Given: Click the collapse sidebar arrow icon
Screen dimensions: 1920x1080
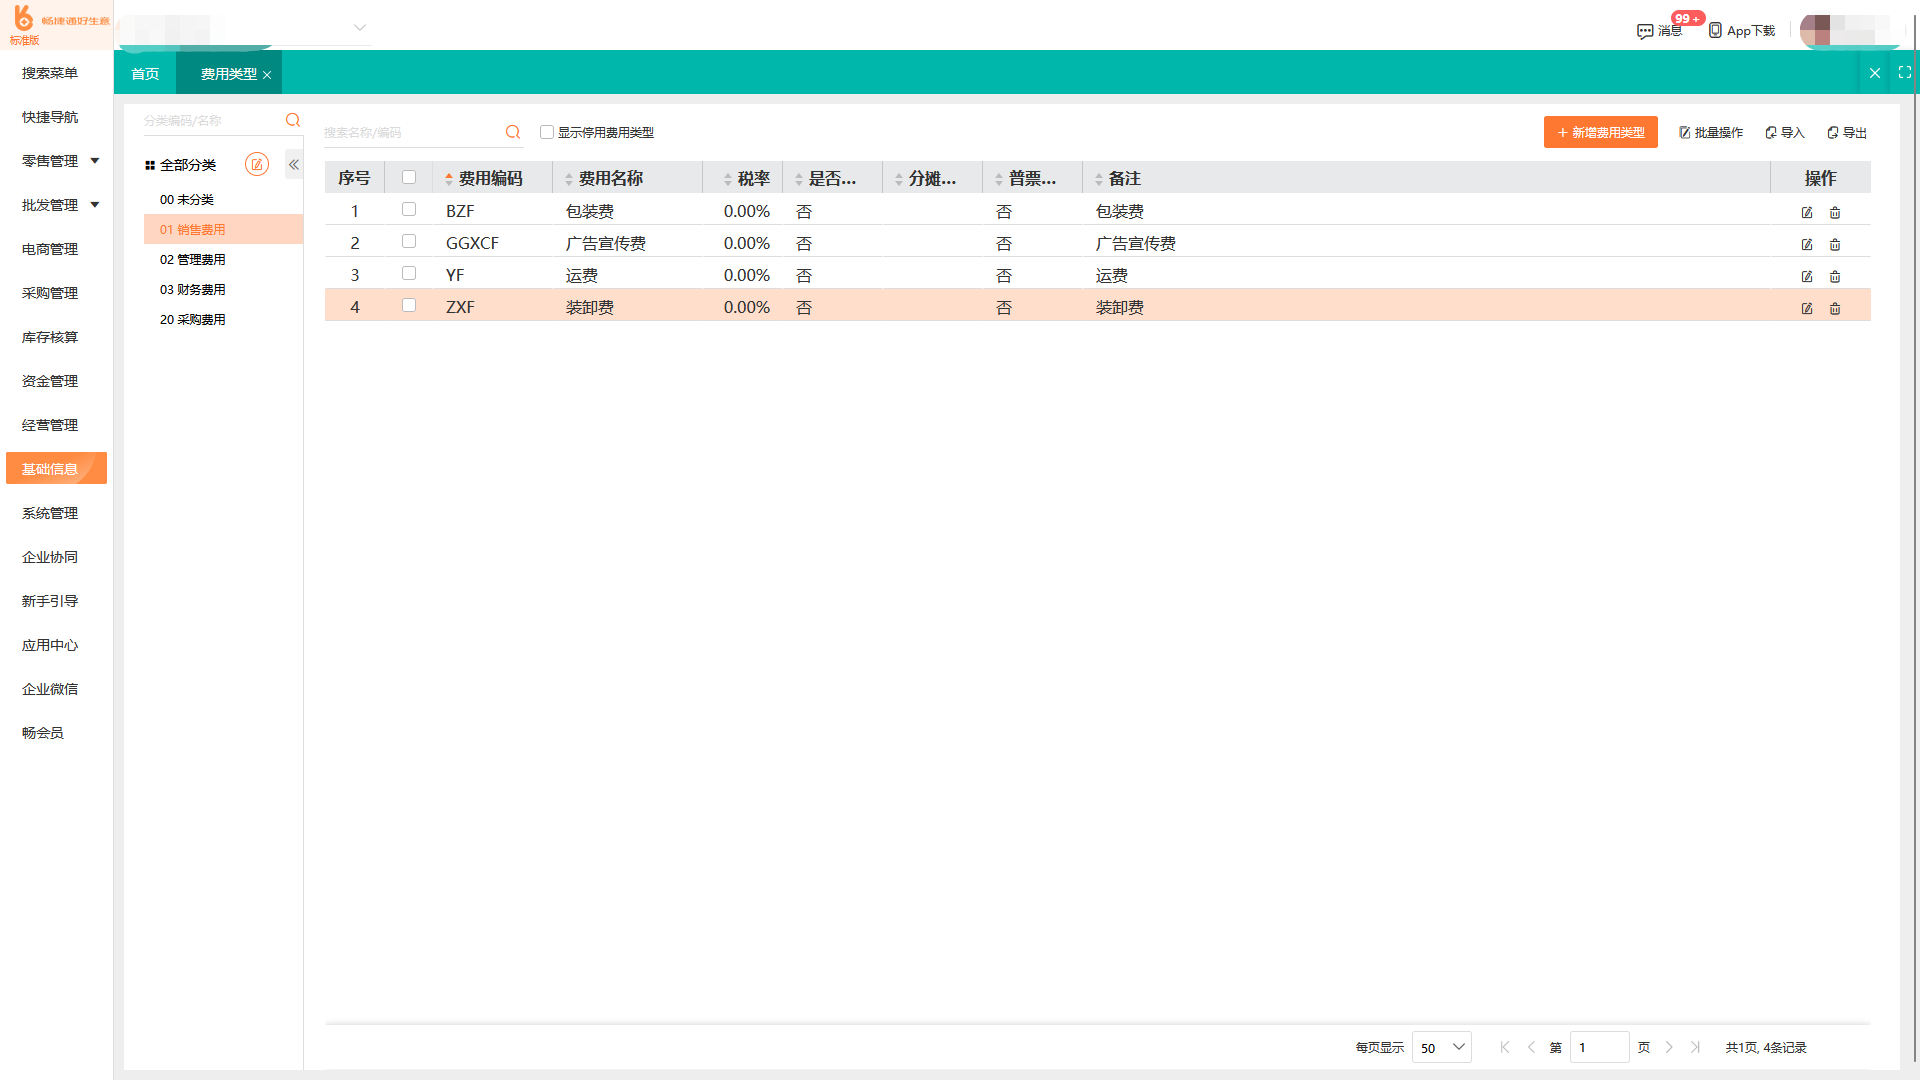Looking at the screenshot, I should tap(293, 164).
